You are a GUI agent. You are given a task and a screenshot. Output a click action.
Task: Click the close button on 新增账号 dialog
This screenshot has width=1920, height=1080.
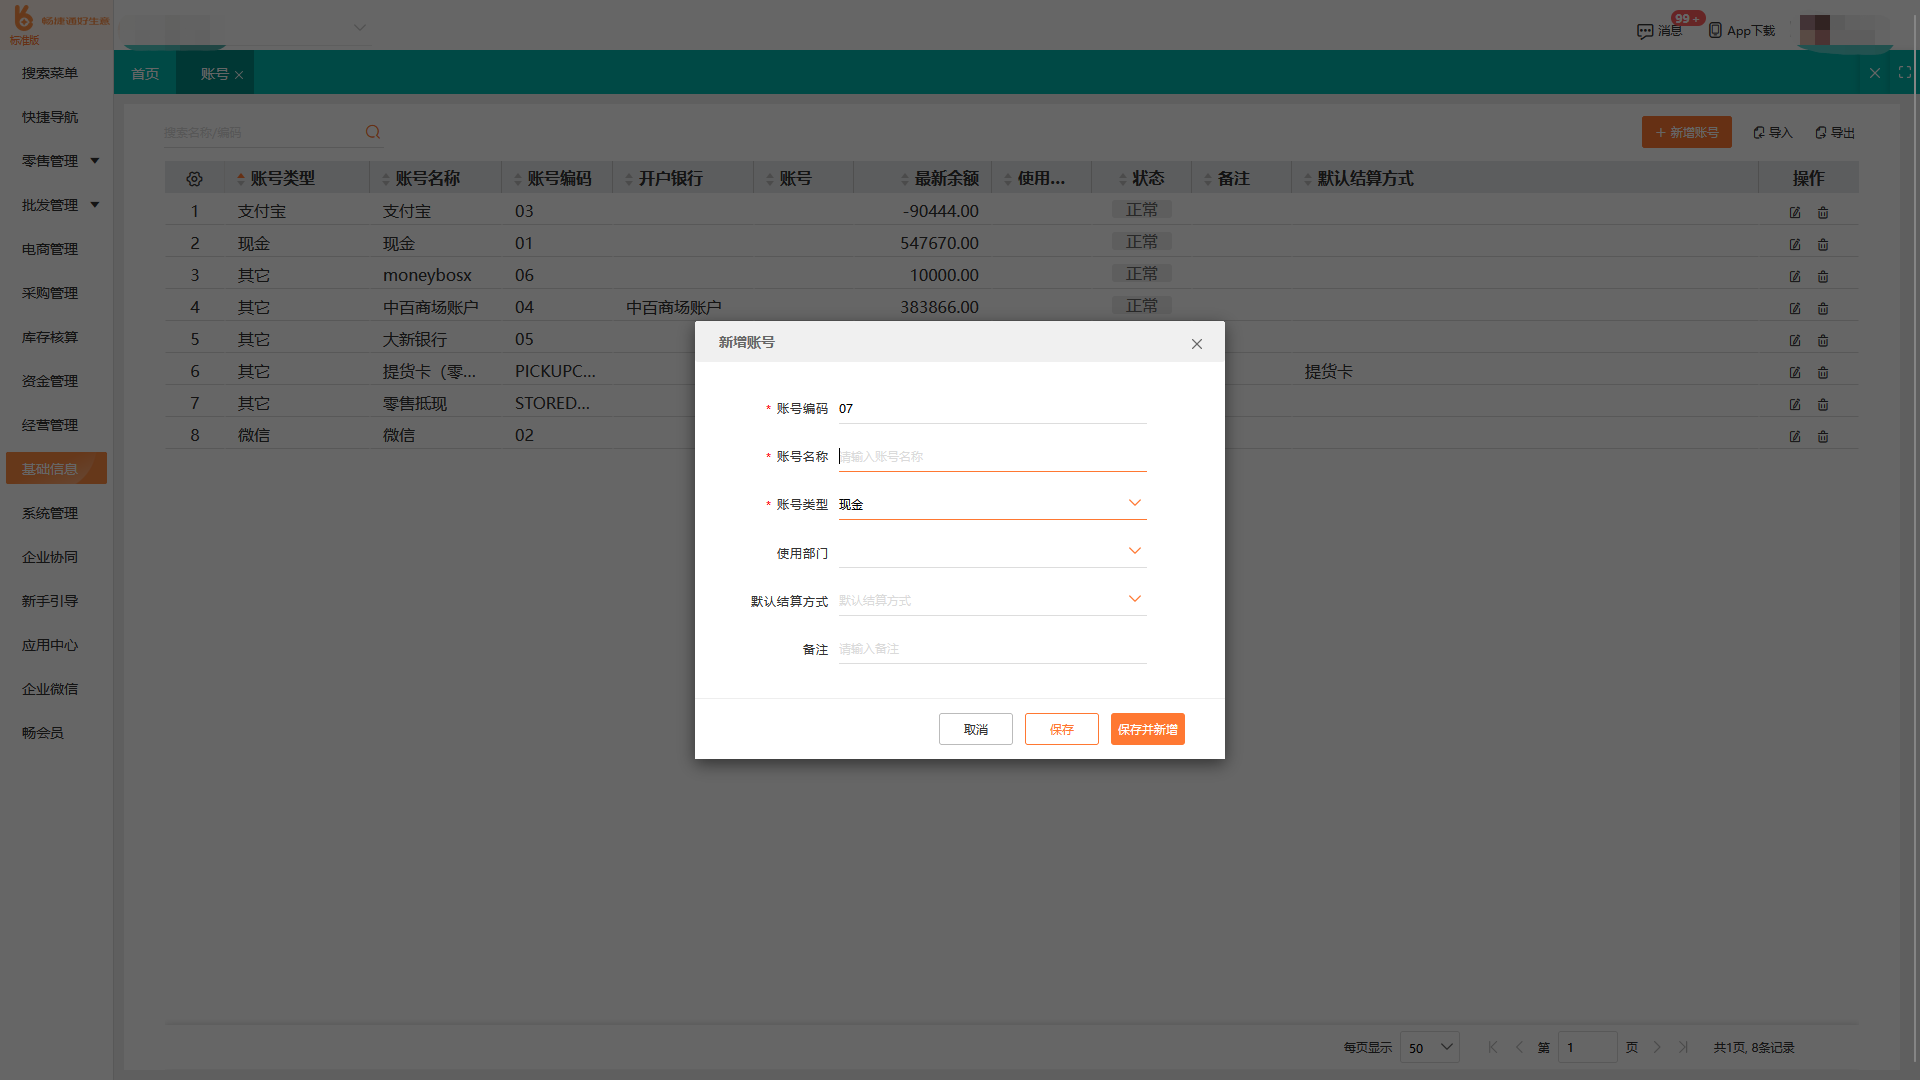click(x=1197, y=344)
